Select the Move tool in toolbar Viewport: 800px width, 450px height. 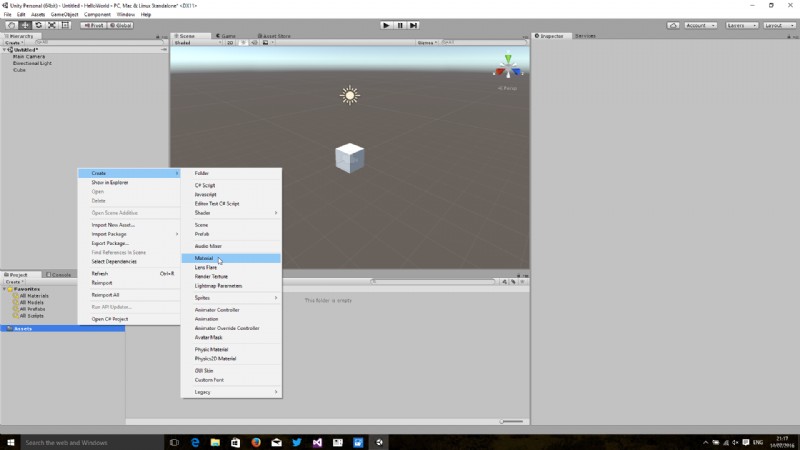[24, 25]
